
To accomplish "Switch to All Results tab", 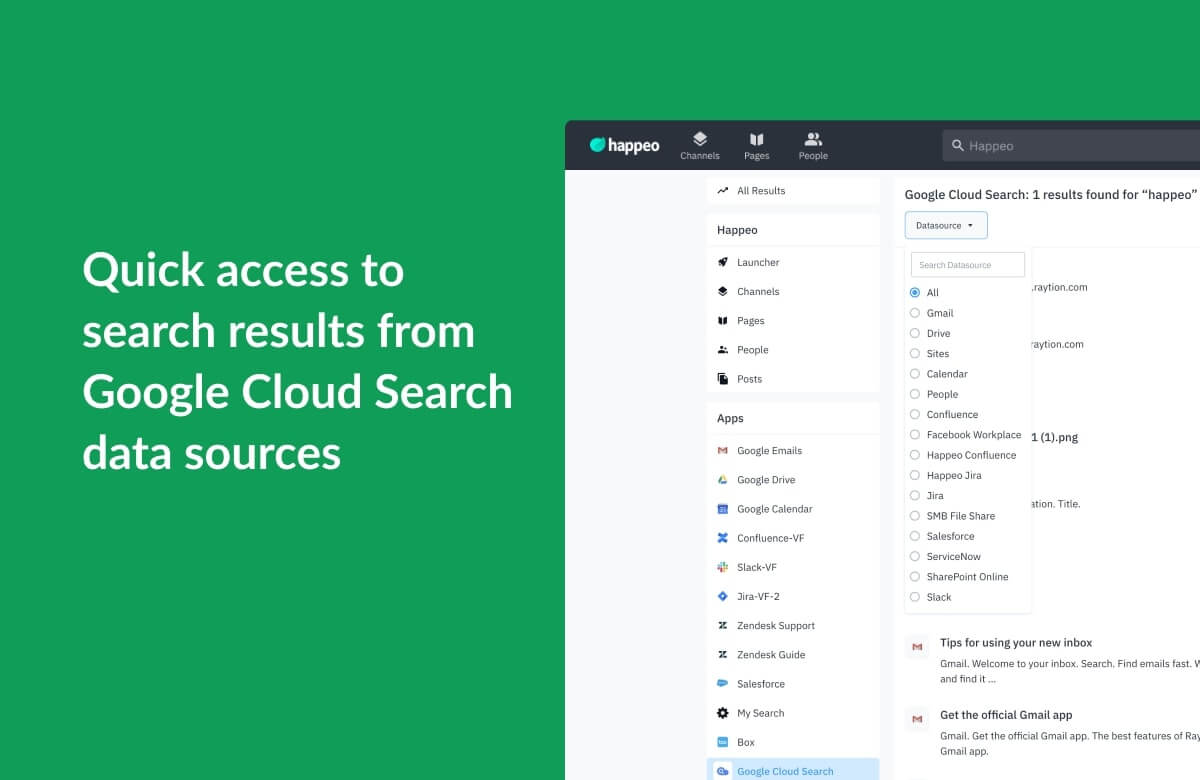I will coord(761,190).
